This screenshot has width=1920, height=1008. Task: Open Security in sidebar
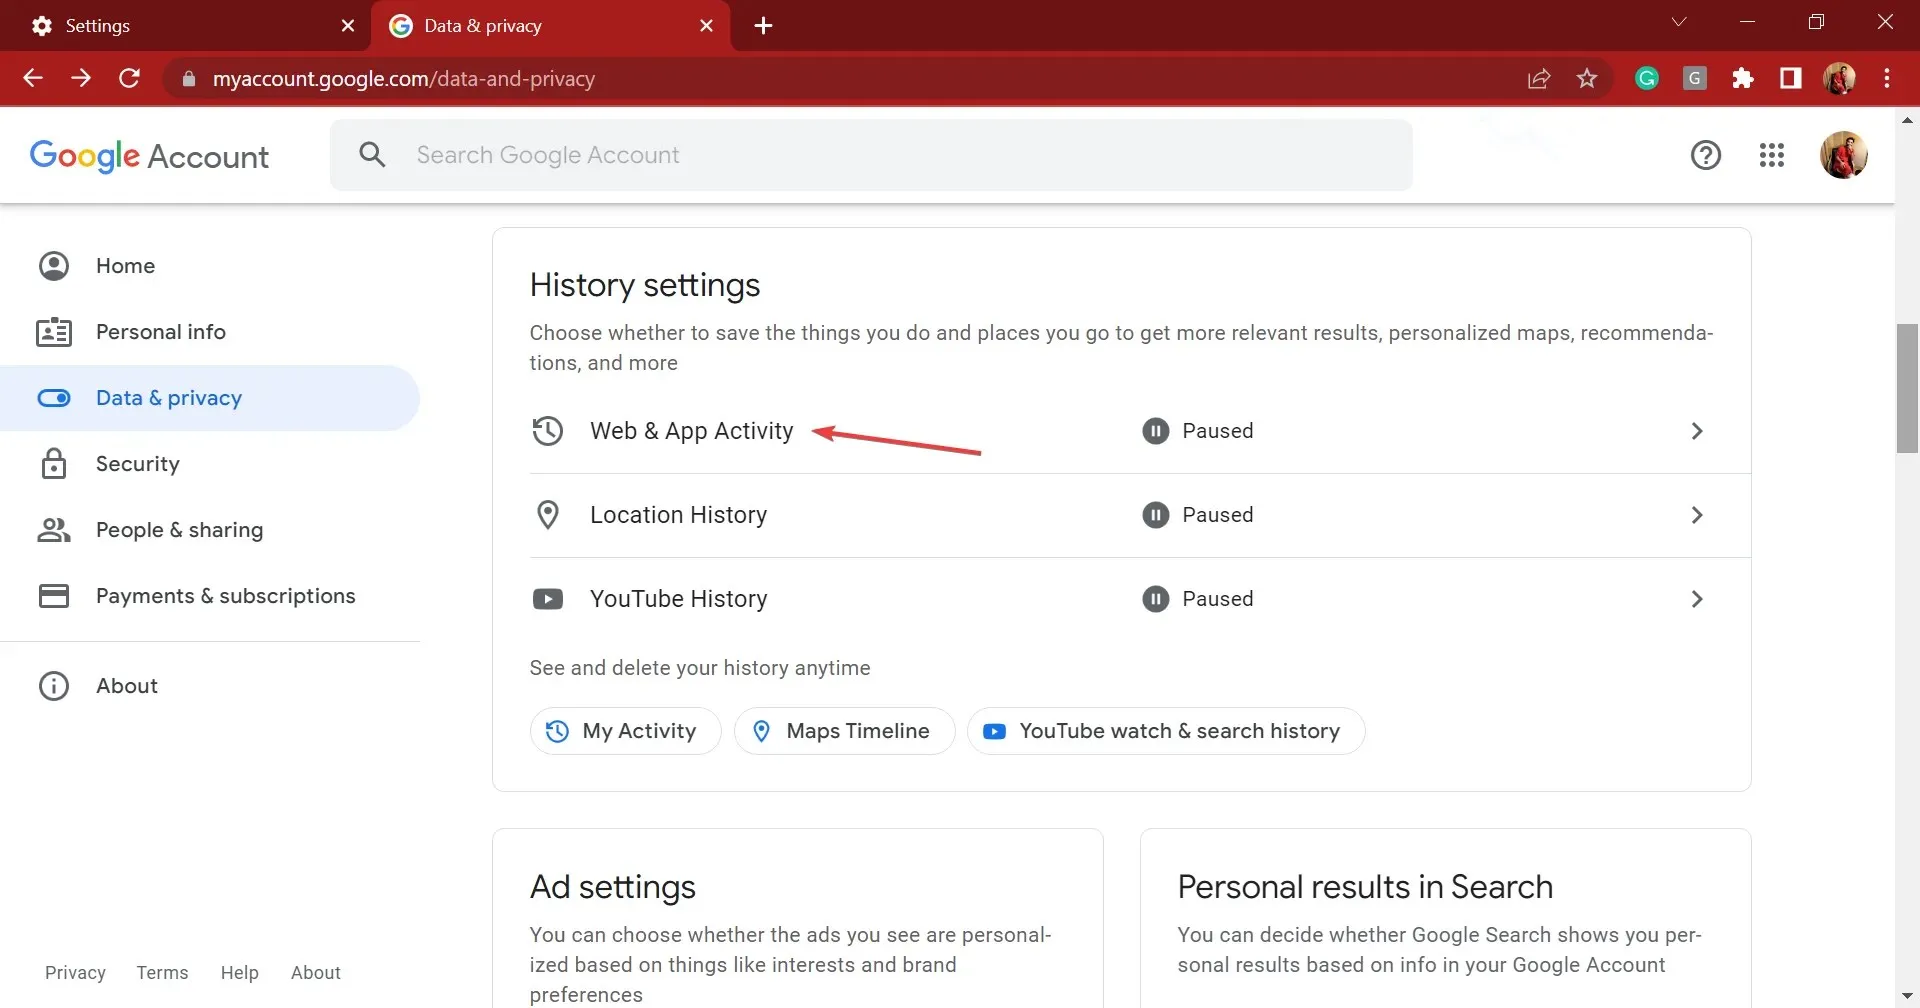click(210, 464)
